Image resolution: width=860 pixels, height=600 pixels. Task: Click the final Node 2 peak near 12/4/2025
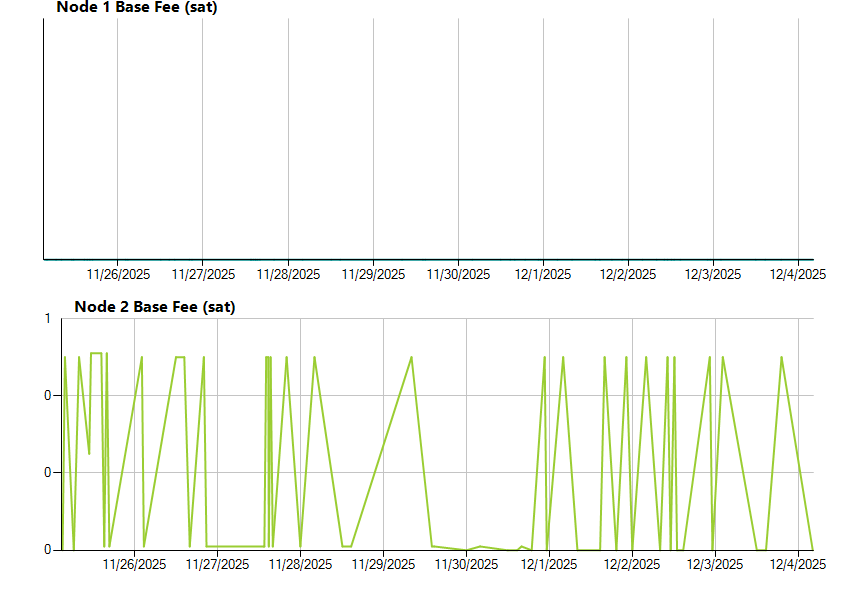[x=781, y=357]
